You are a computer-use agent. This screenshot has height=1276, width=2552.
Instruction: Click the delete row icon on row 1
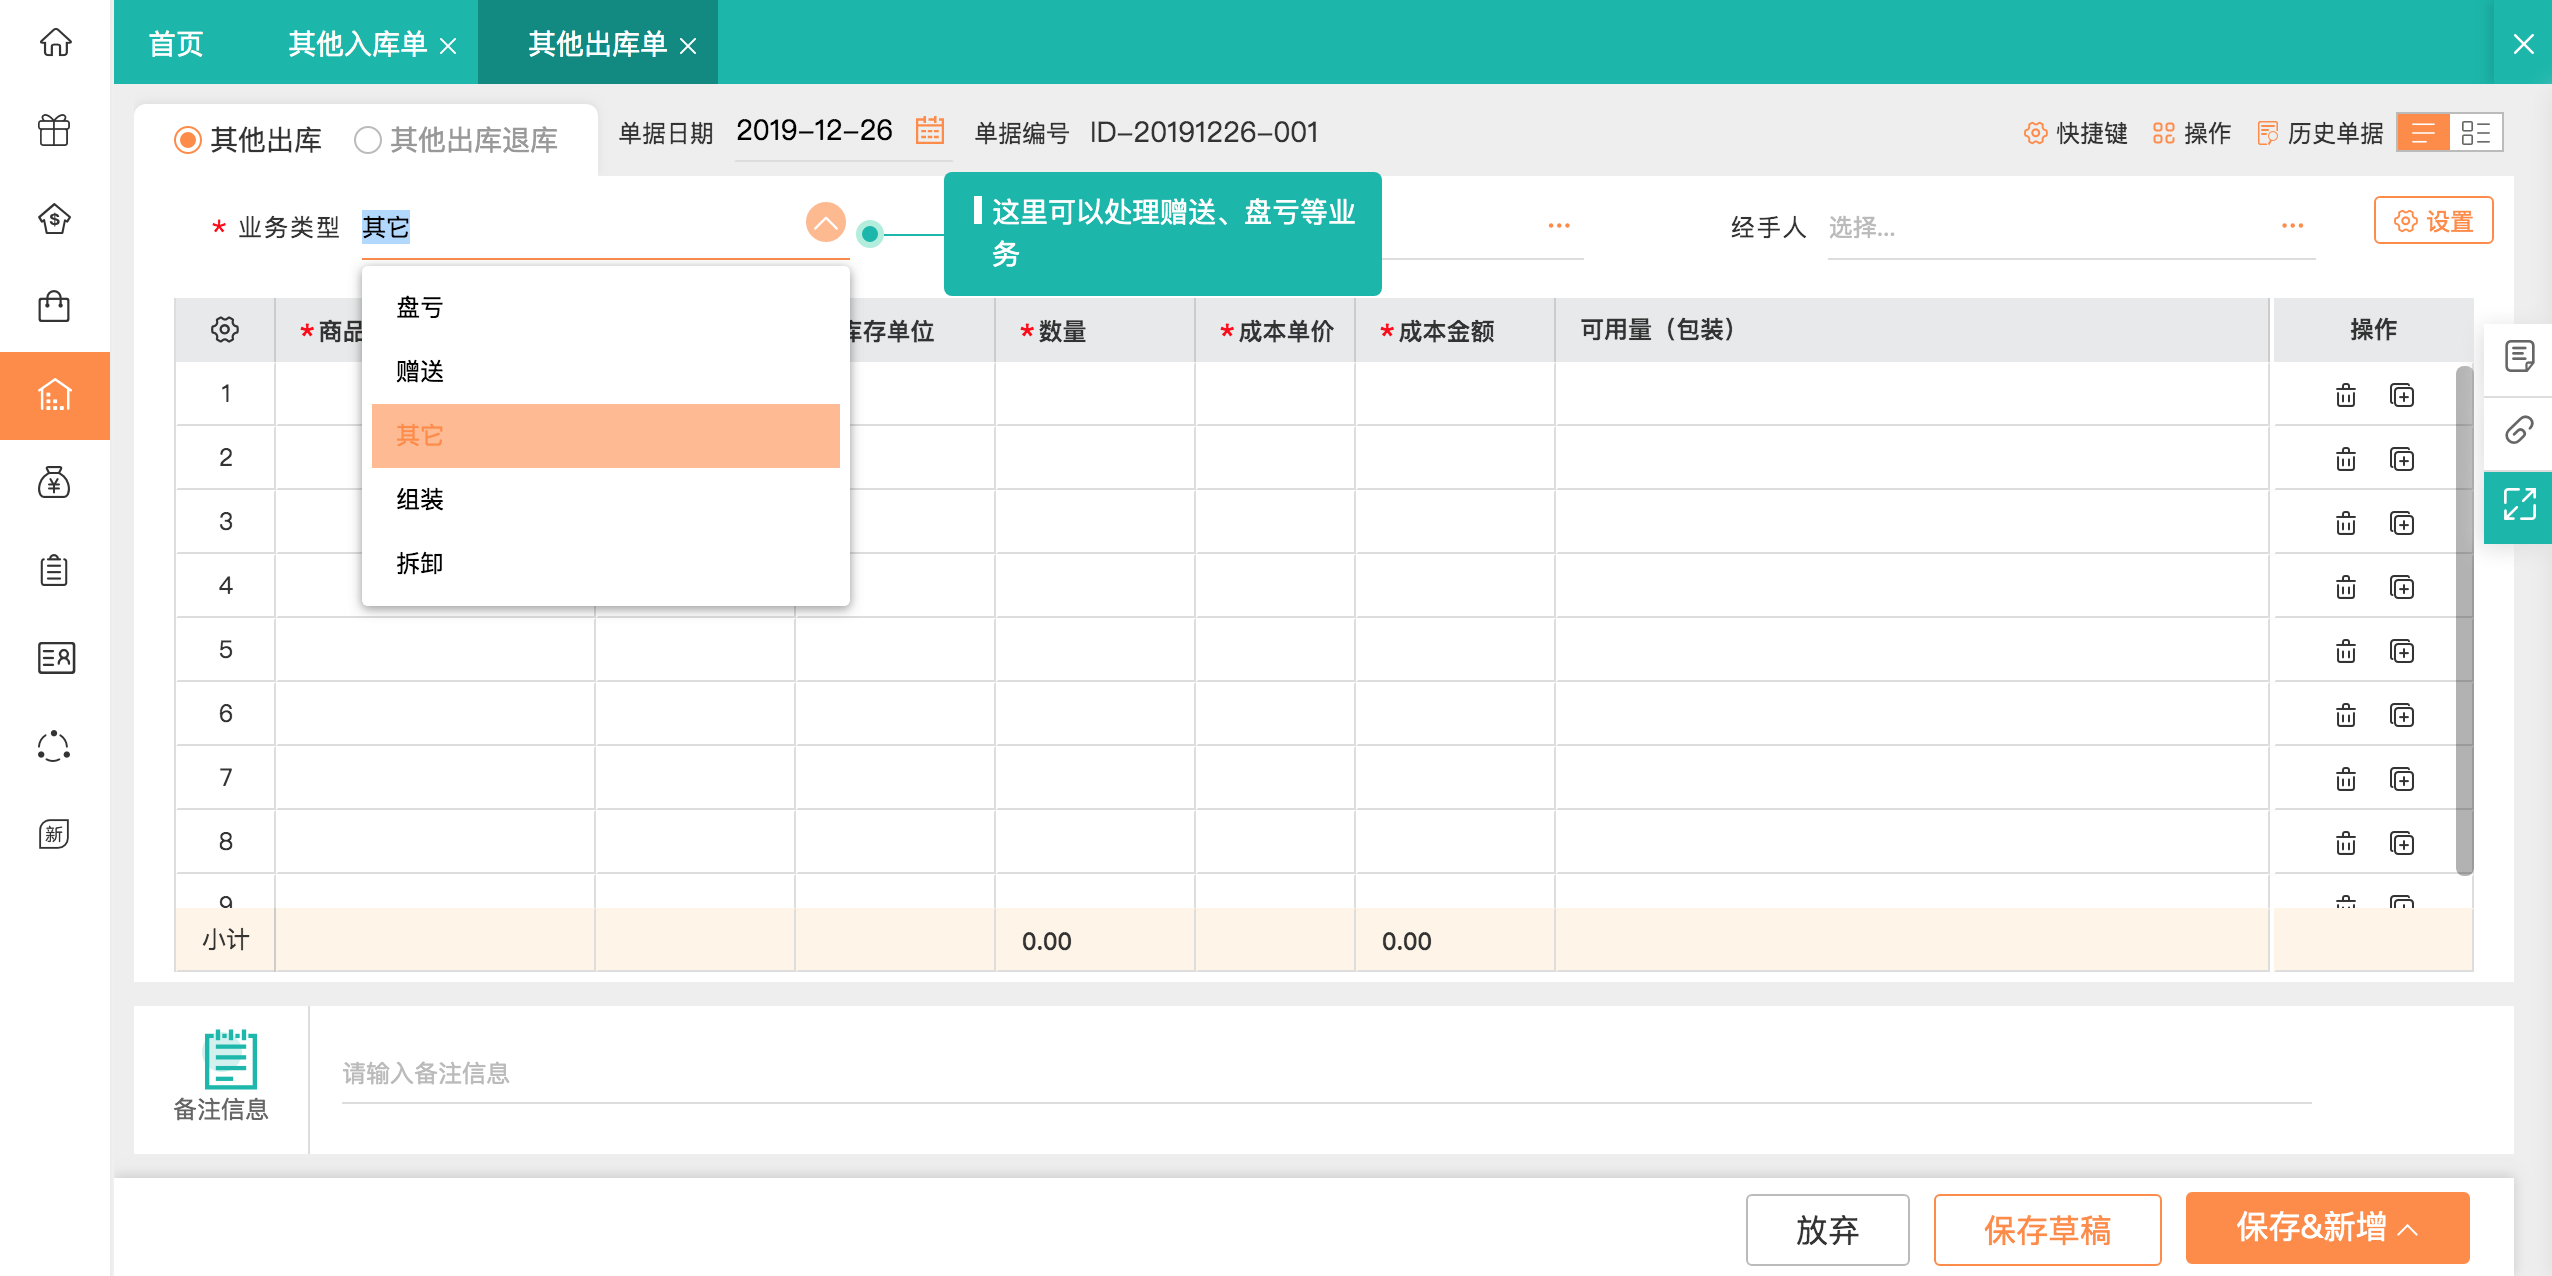2345,392
